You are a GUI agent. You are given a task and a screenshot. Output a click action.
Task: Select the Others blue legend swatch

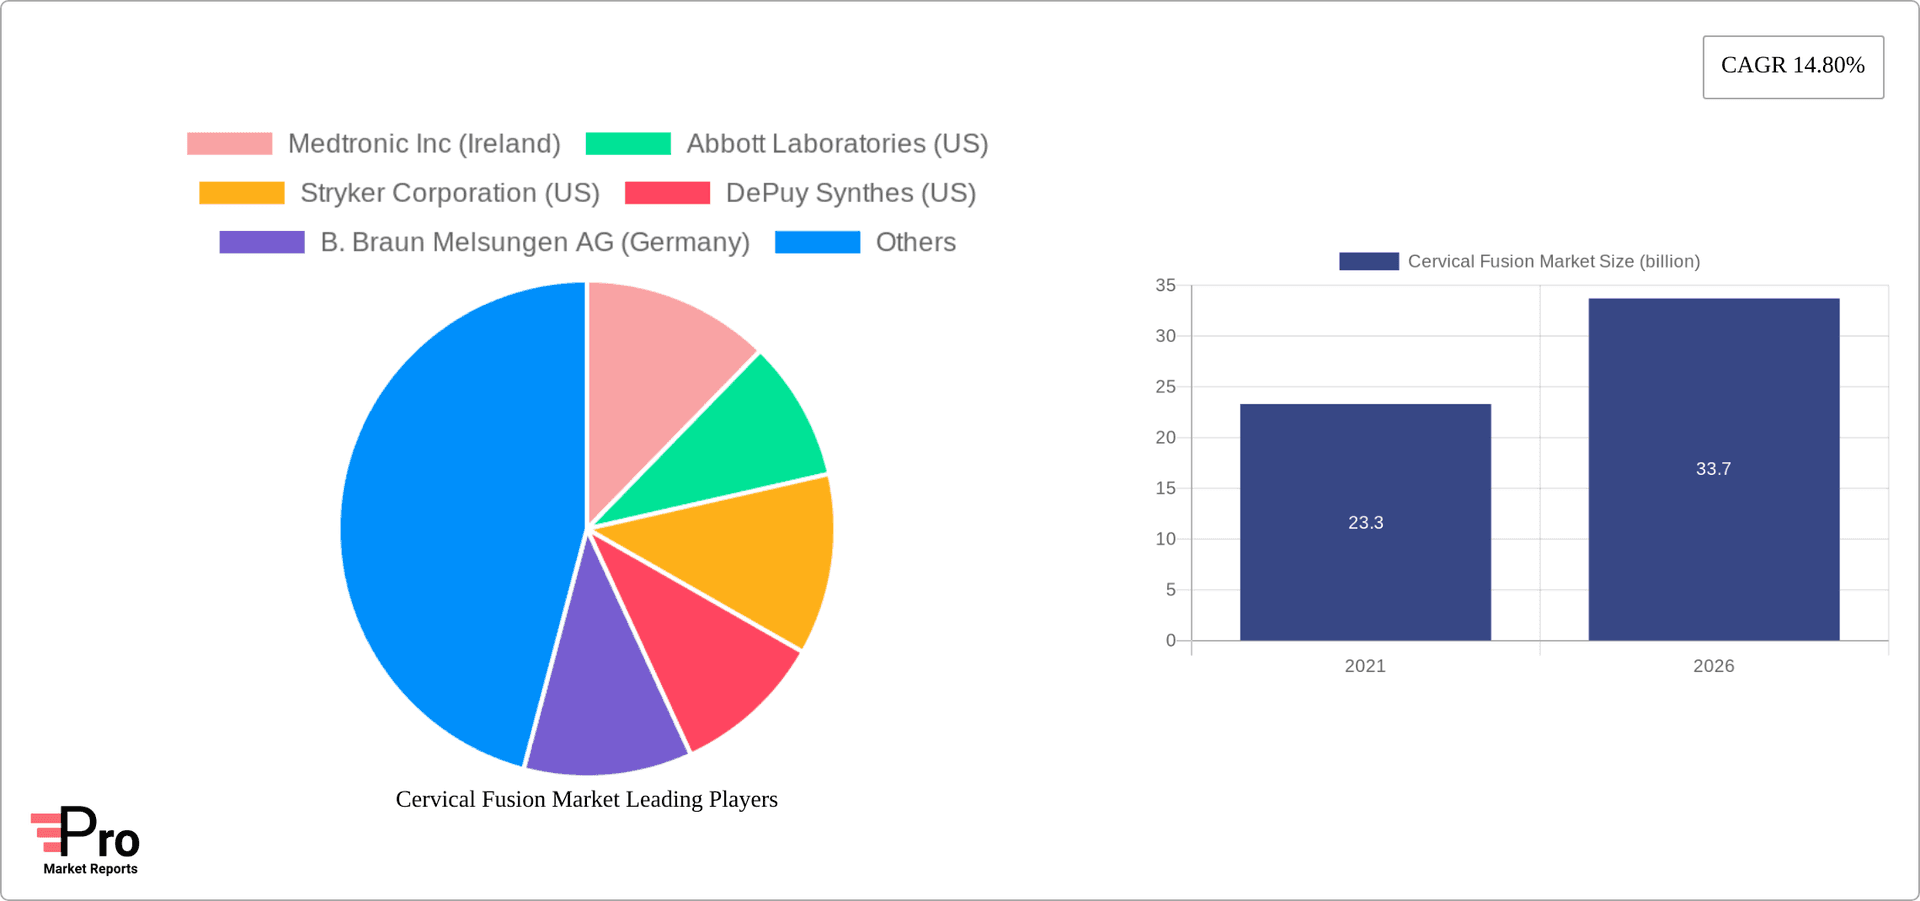[x=817, y=241]
